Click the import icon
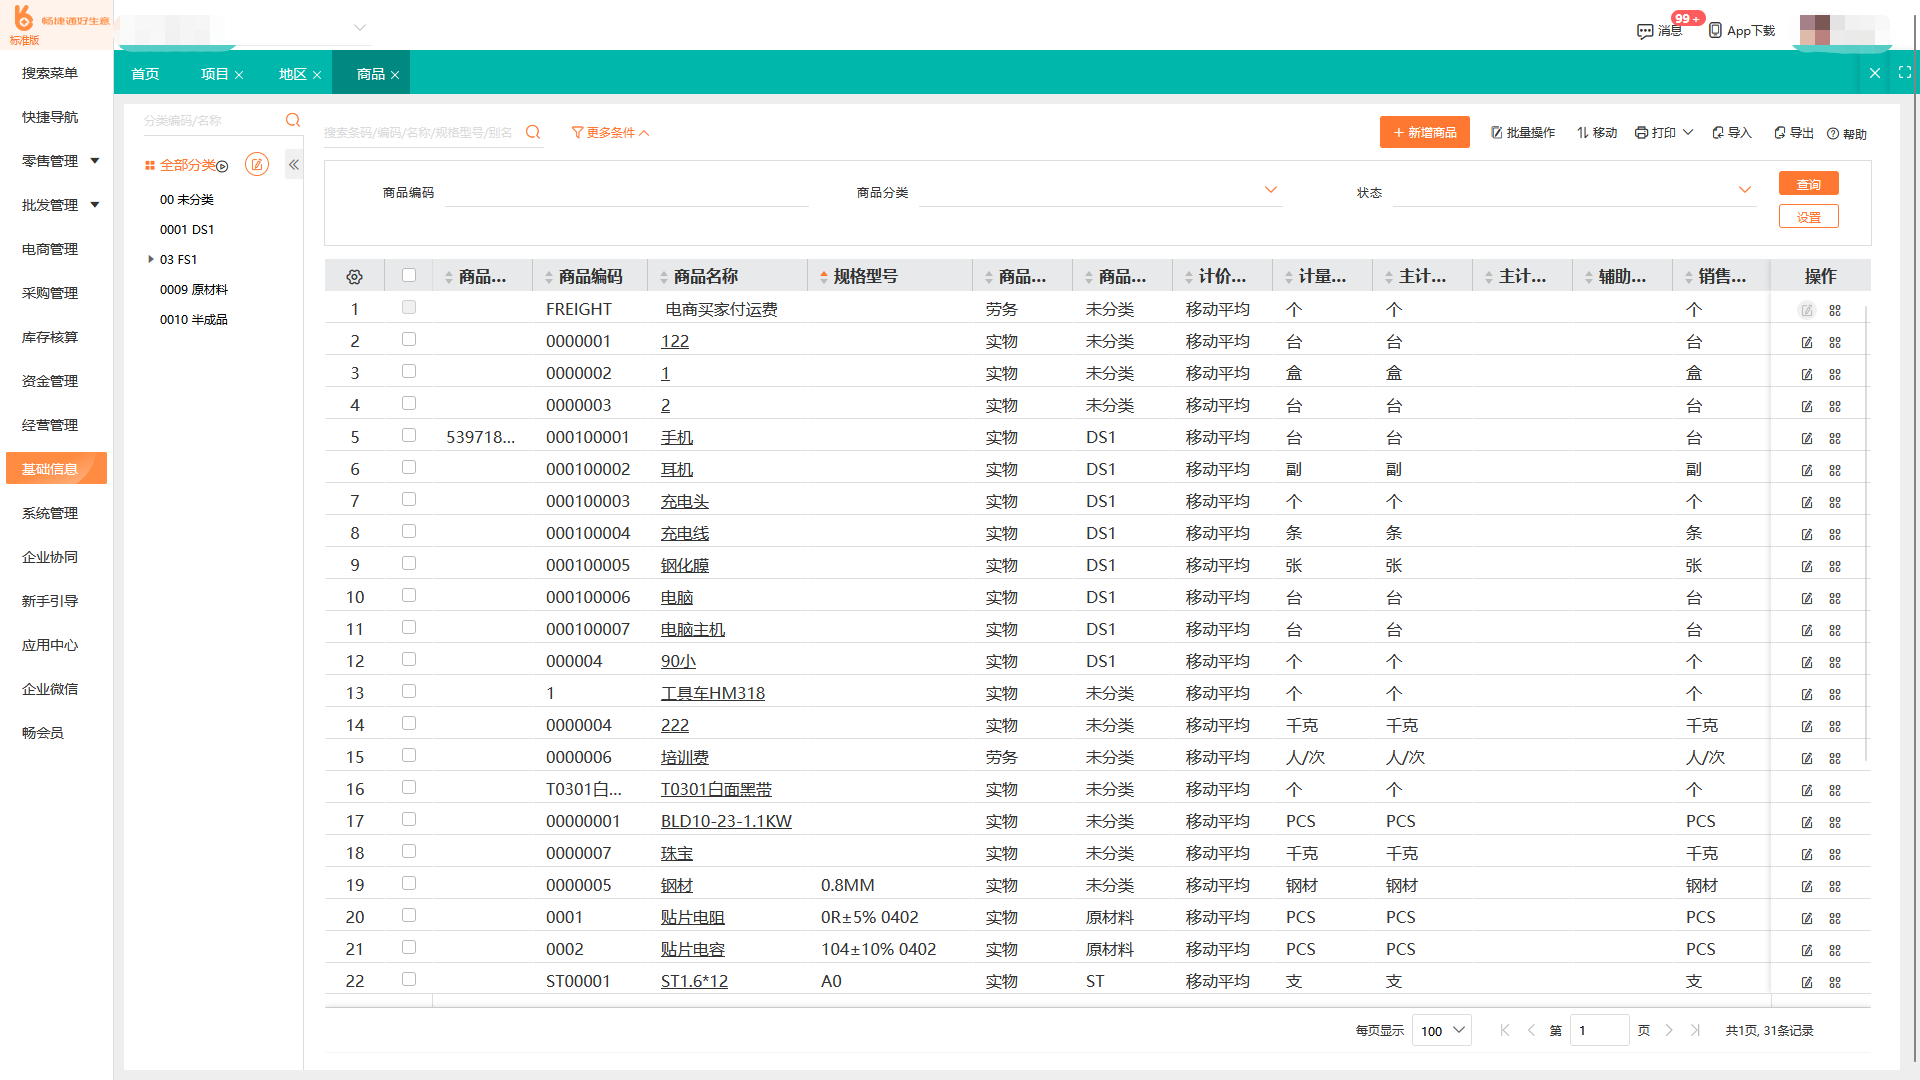Image resolution: width=1920 pixels, height=1080 pixels. 1729,132
